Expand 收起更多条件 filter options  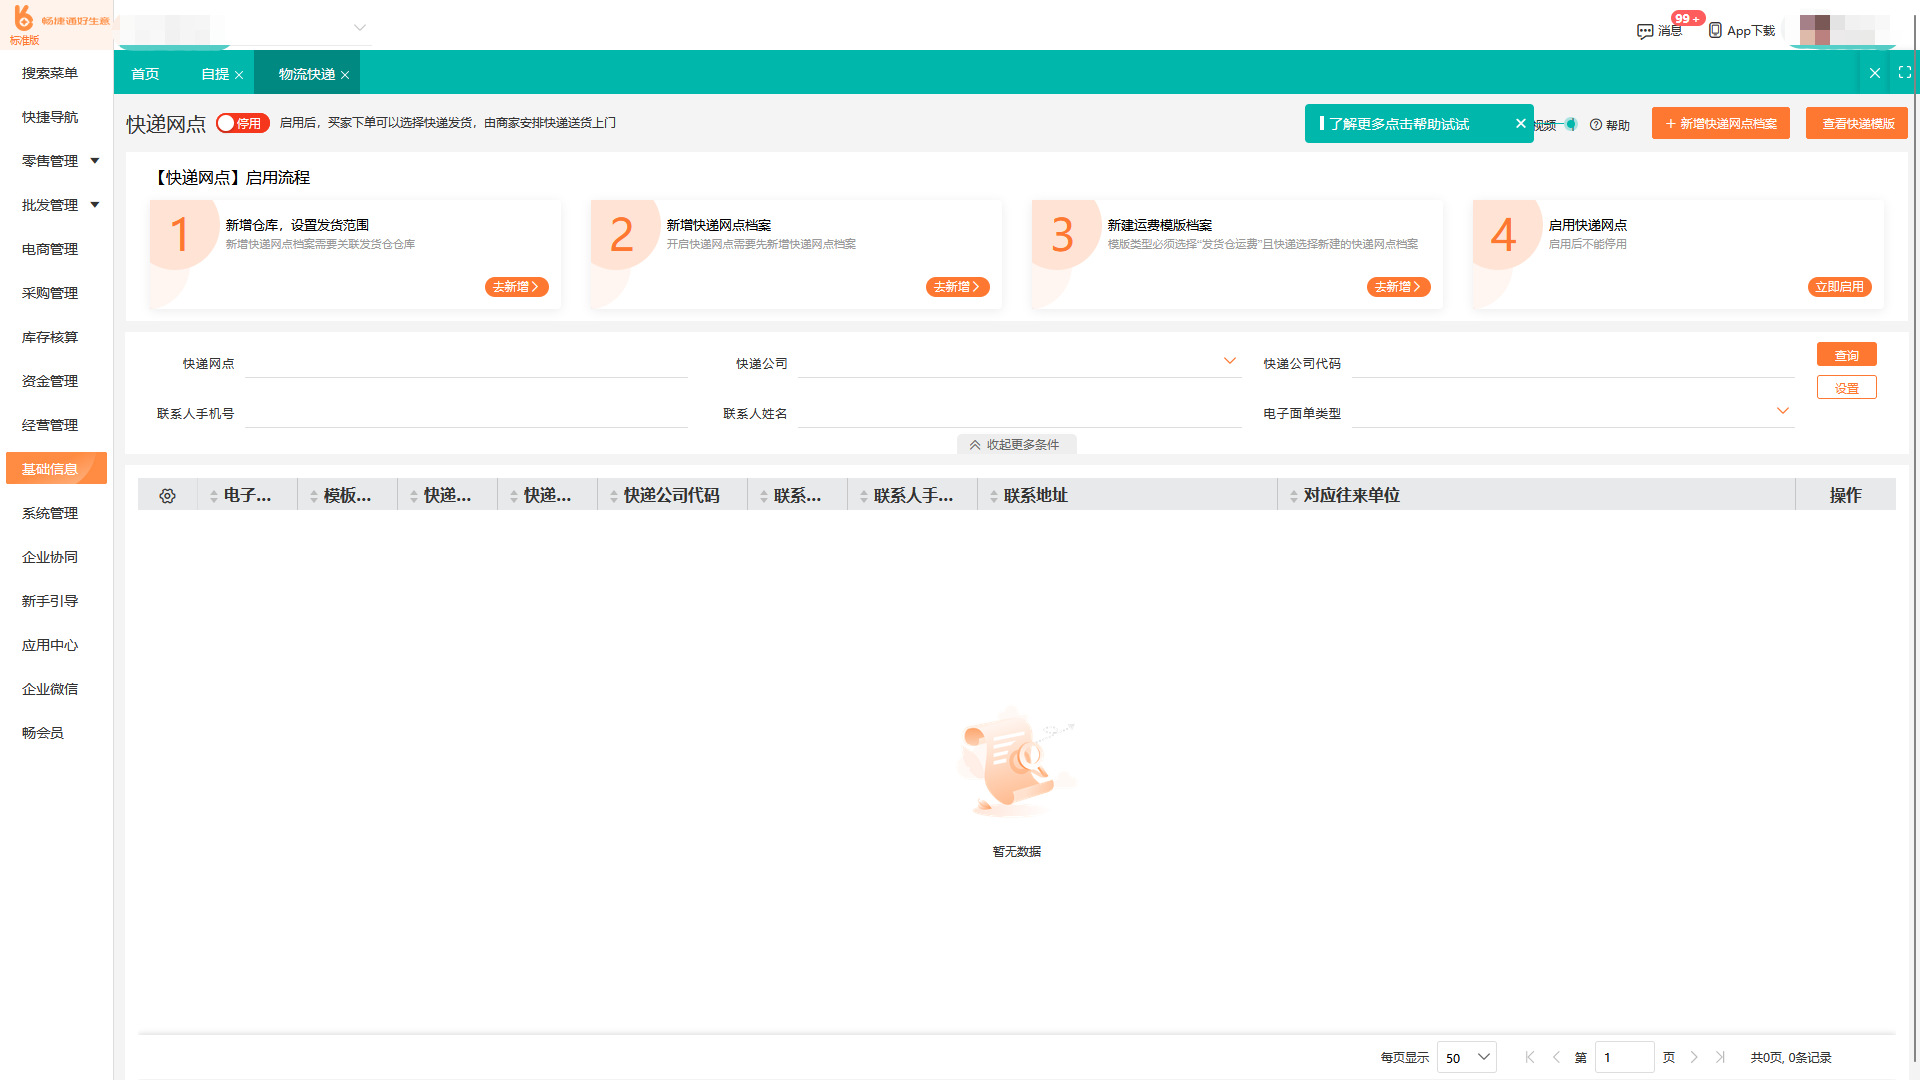[x=1013, y=444]
